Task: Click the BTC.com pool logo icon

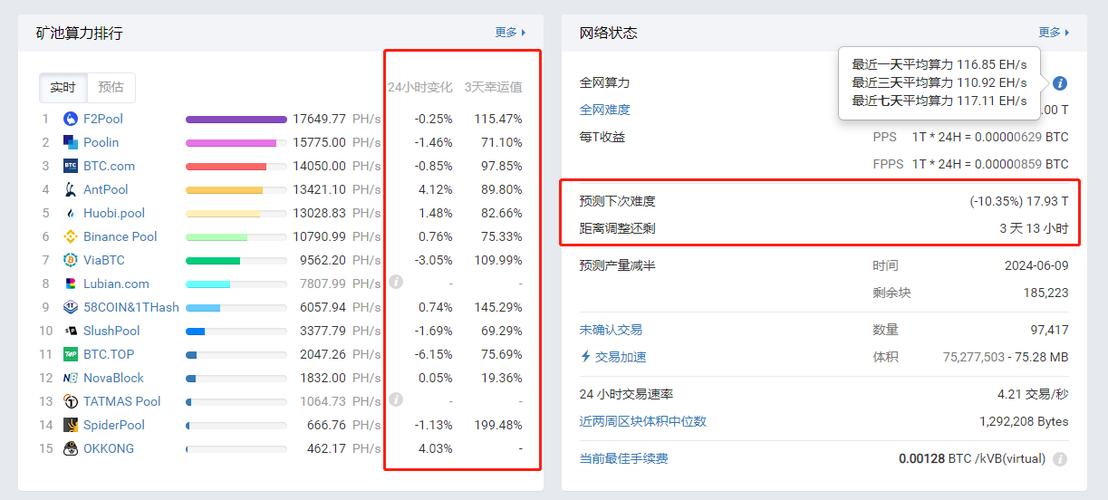Action: pyautogui.click(x=71, y=166)
